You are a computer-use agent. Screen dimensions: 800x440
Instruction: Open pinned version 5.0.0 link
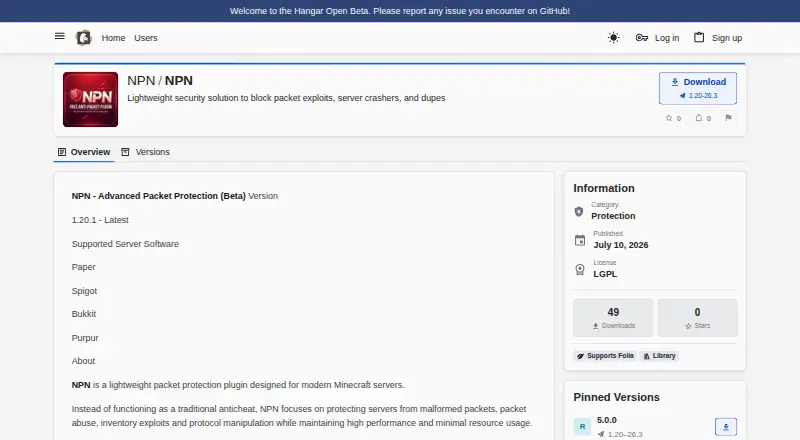point(607,420)
